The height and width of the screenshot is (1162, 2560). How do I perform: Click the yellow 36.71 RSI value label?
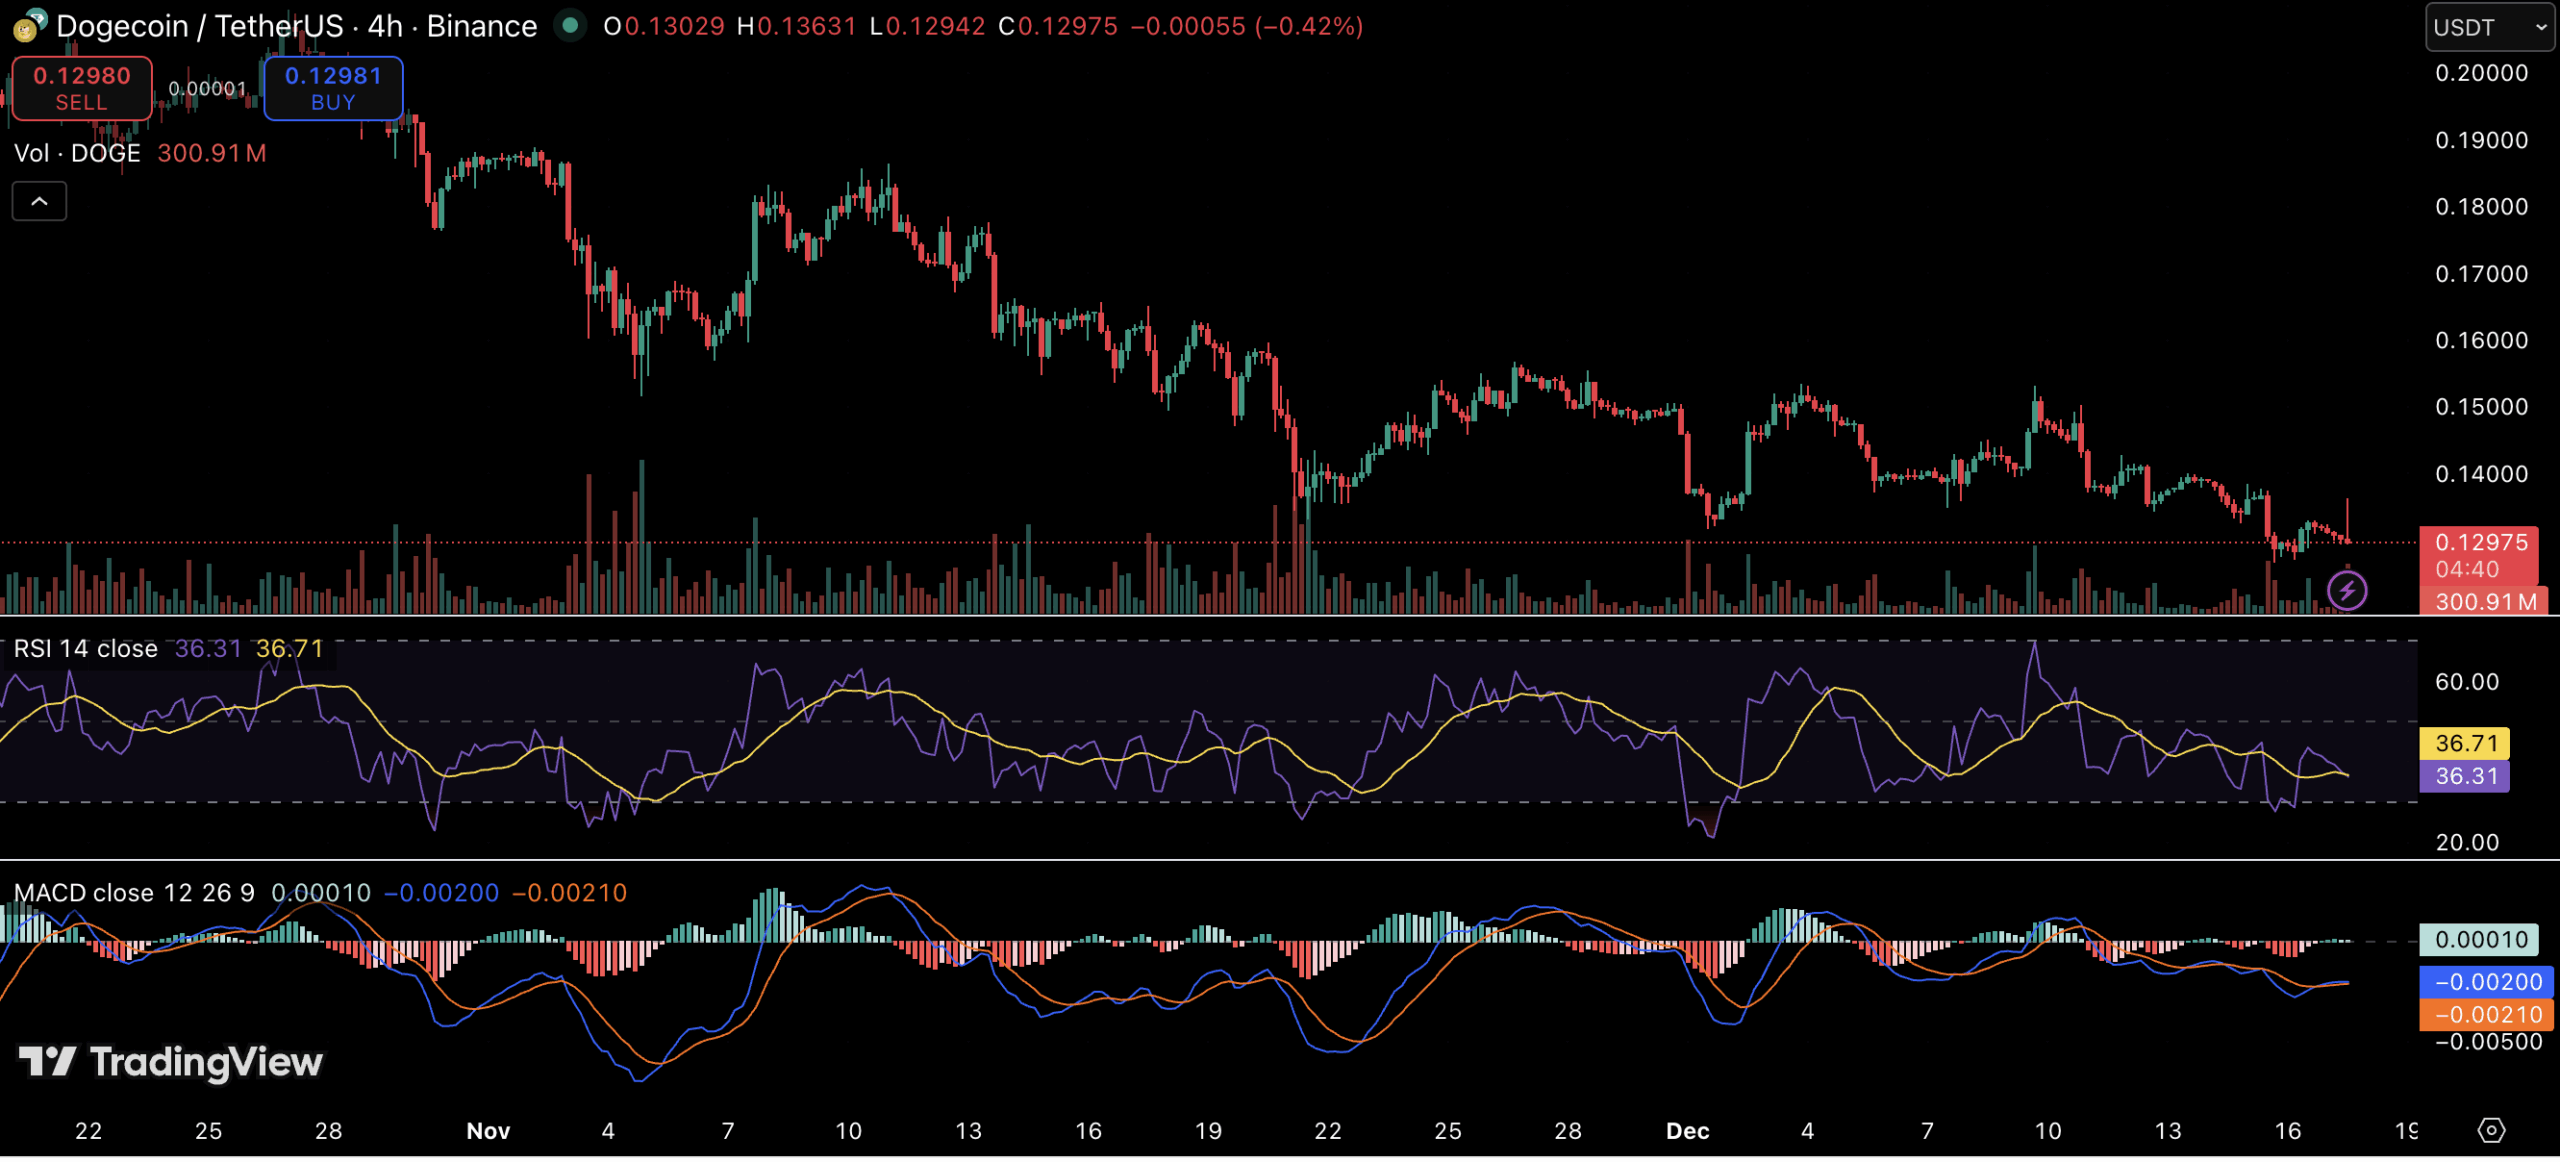[x=2464, y=743]
